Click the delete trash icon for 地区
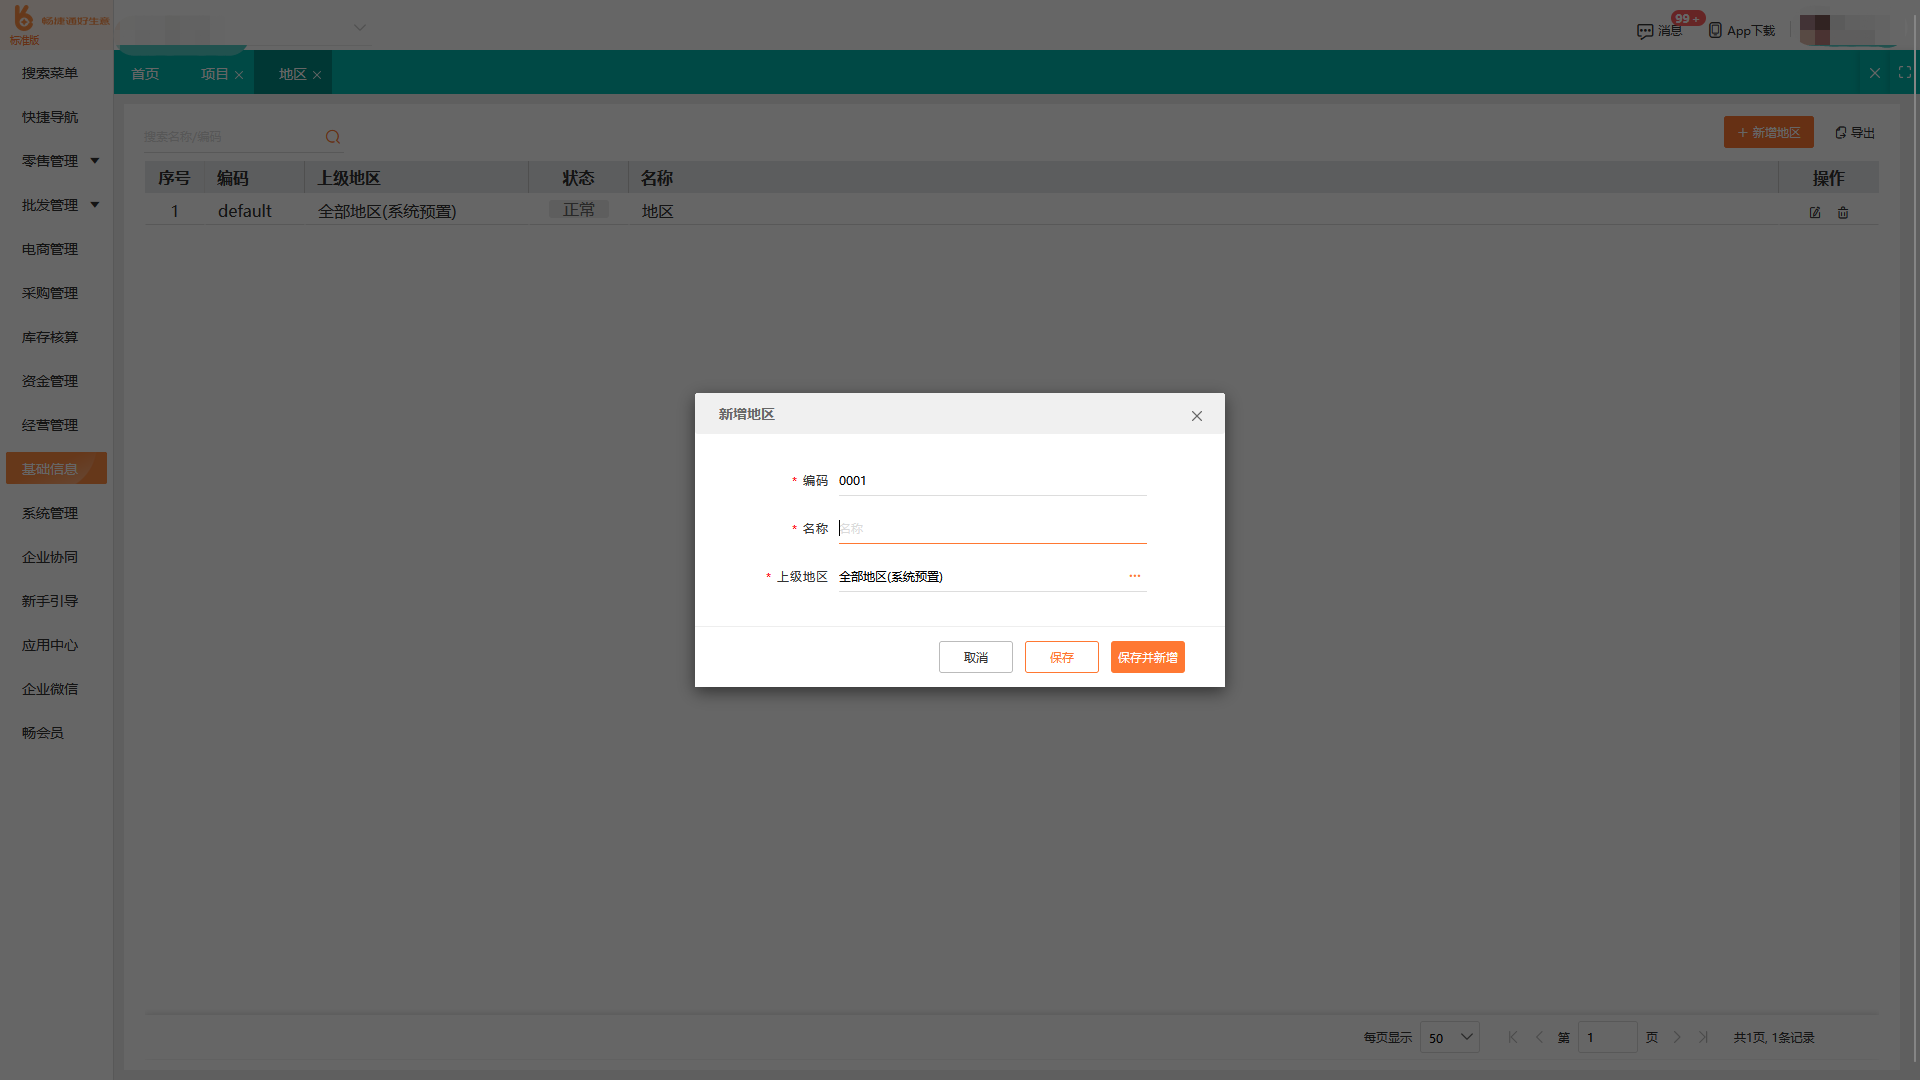The height and width of the screenshot is (1080, 1920). (x=1842, y=211)
